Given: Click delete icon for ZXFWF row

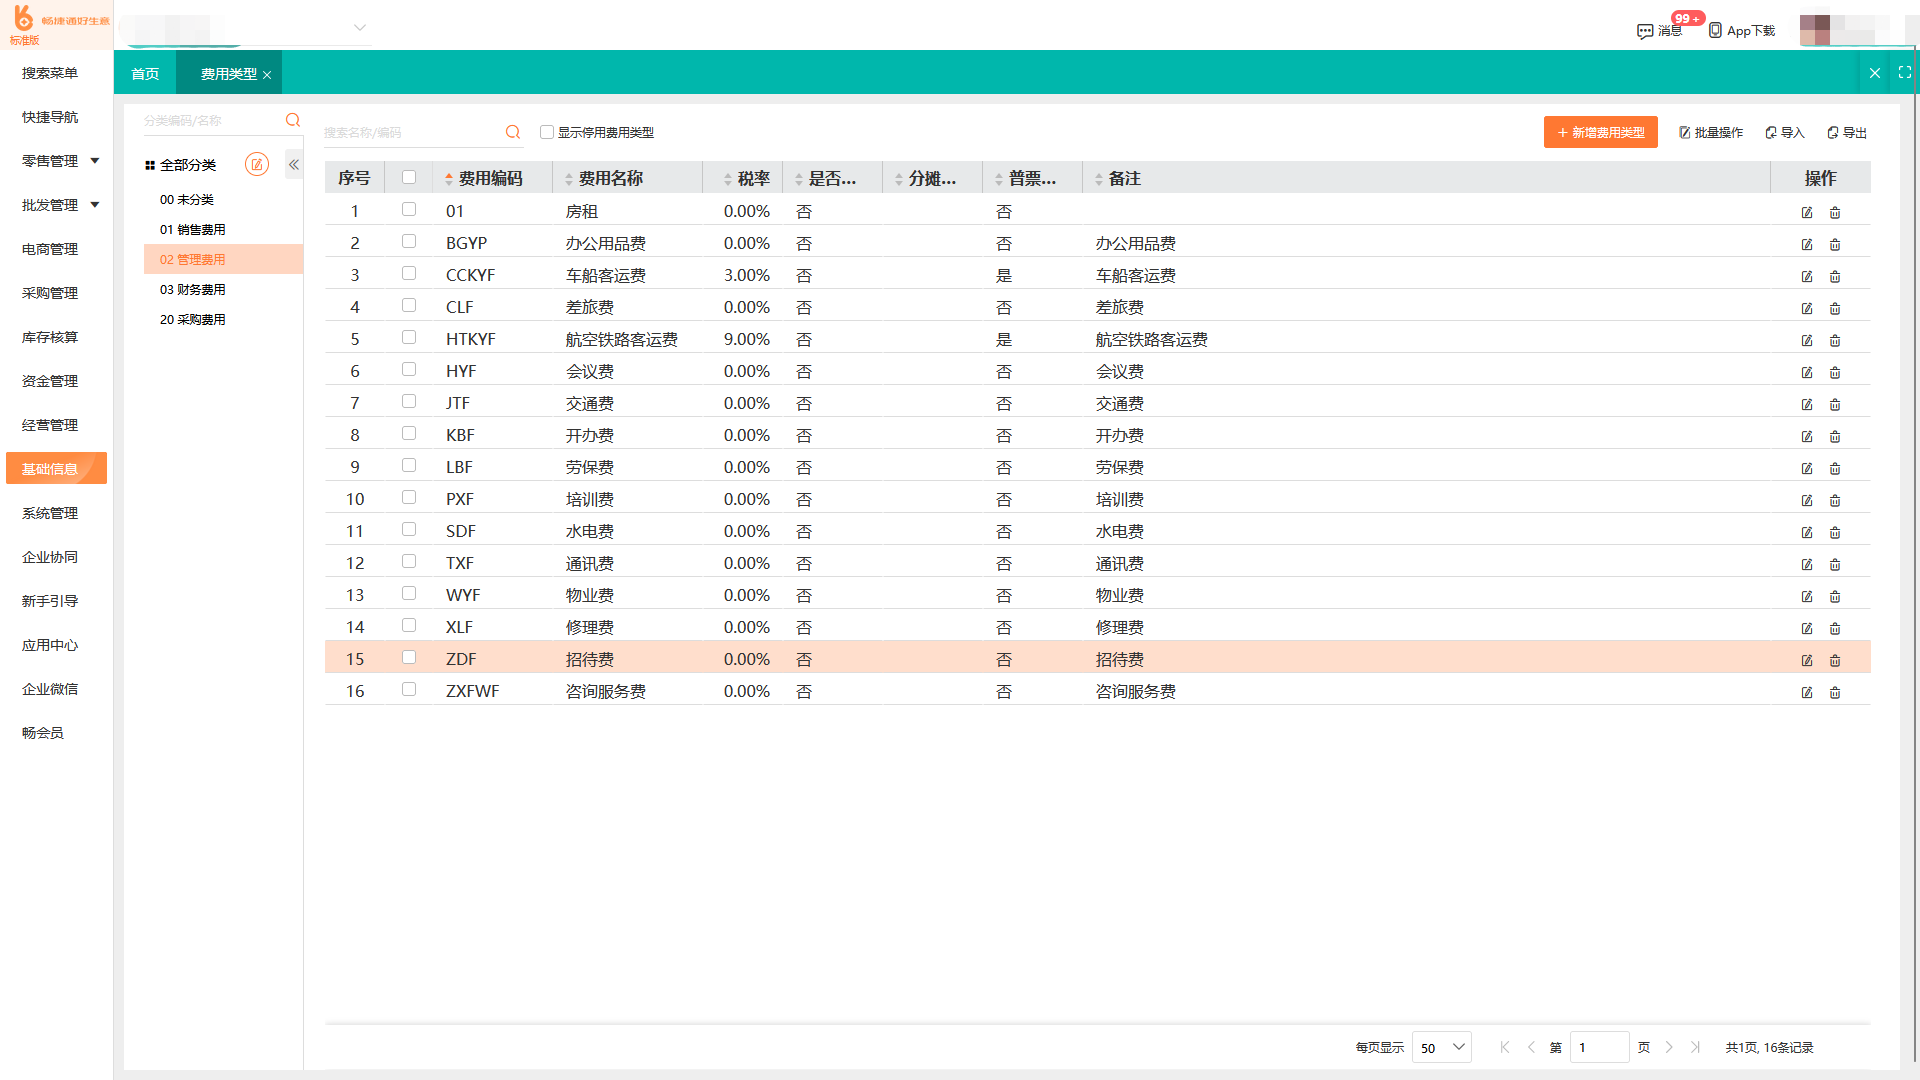Looking at the screenshot, I should coord(1834,690).
